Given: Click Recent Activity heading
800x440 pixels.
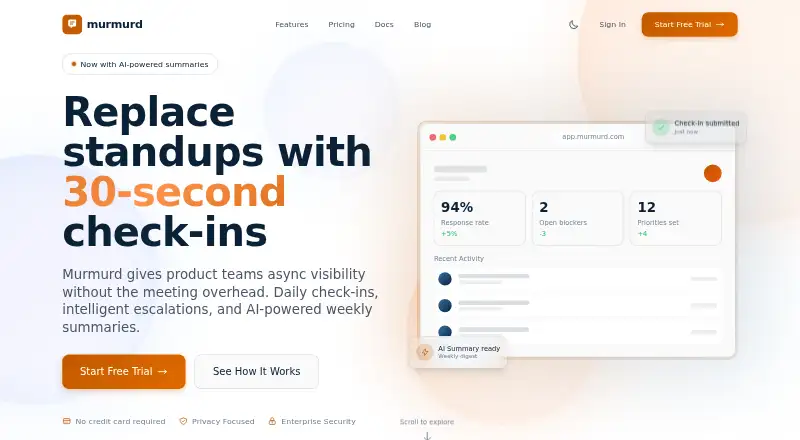Looking at the screenshot, I should [459, 259].
